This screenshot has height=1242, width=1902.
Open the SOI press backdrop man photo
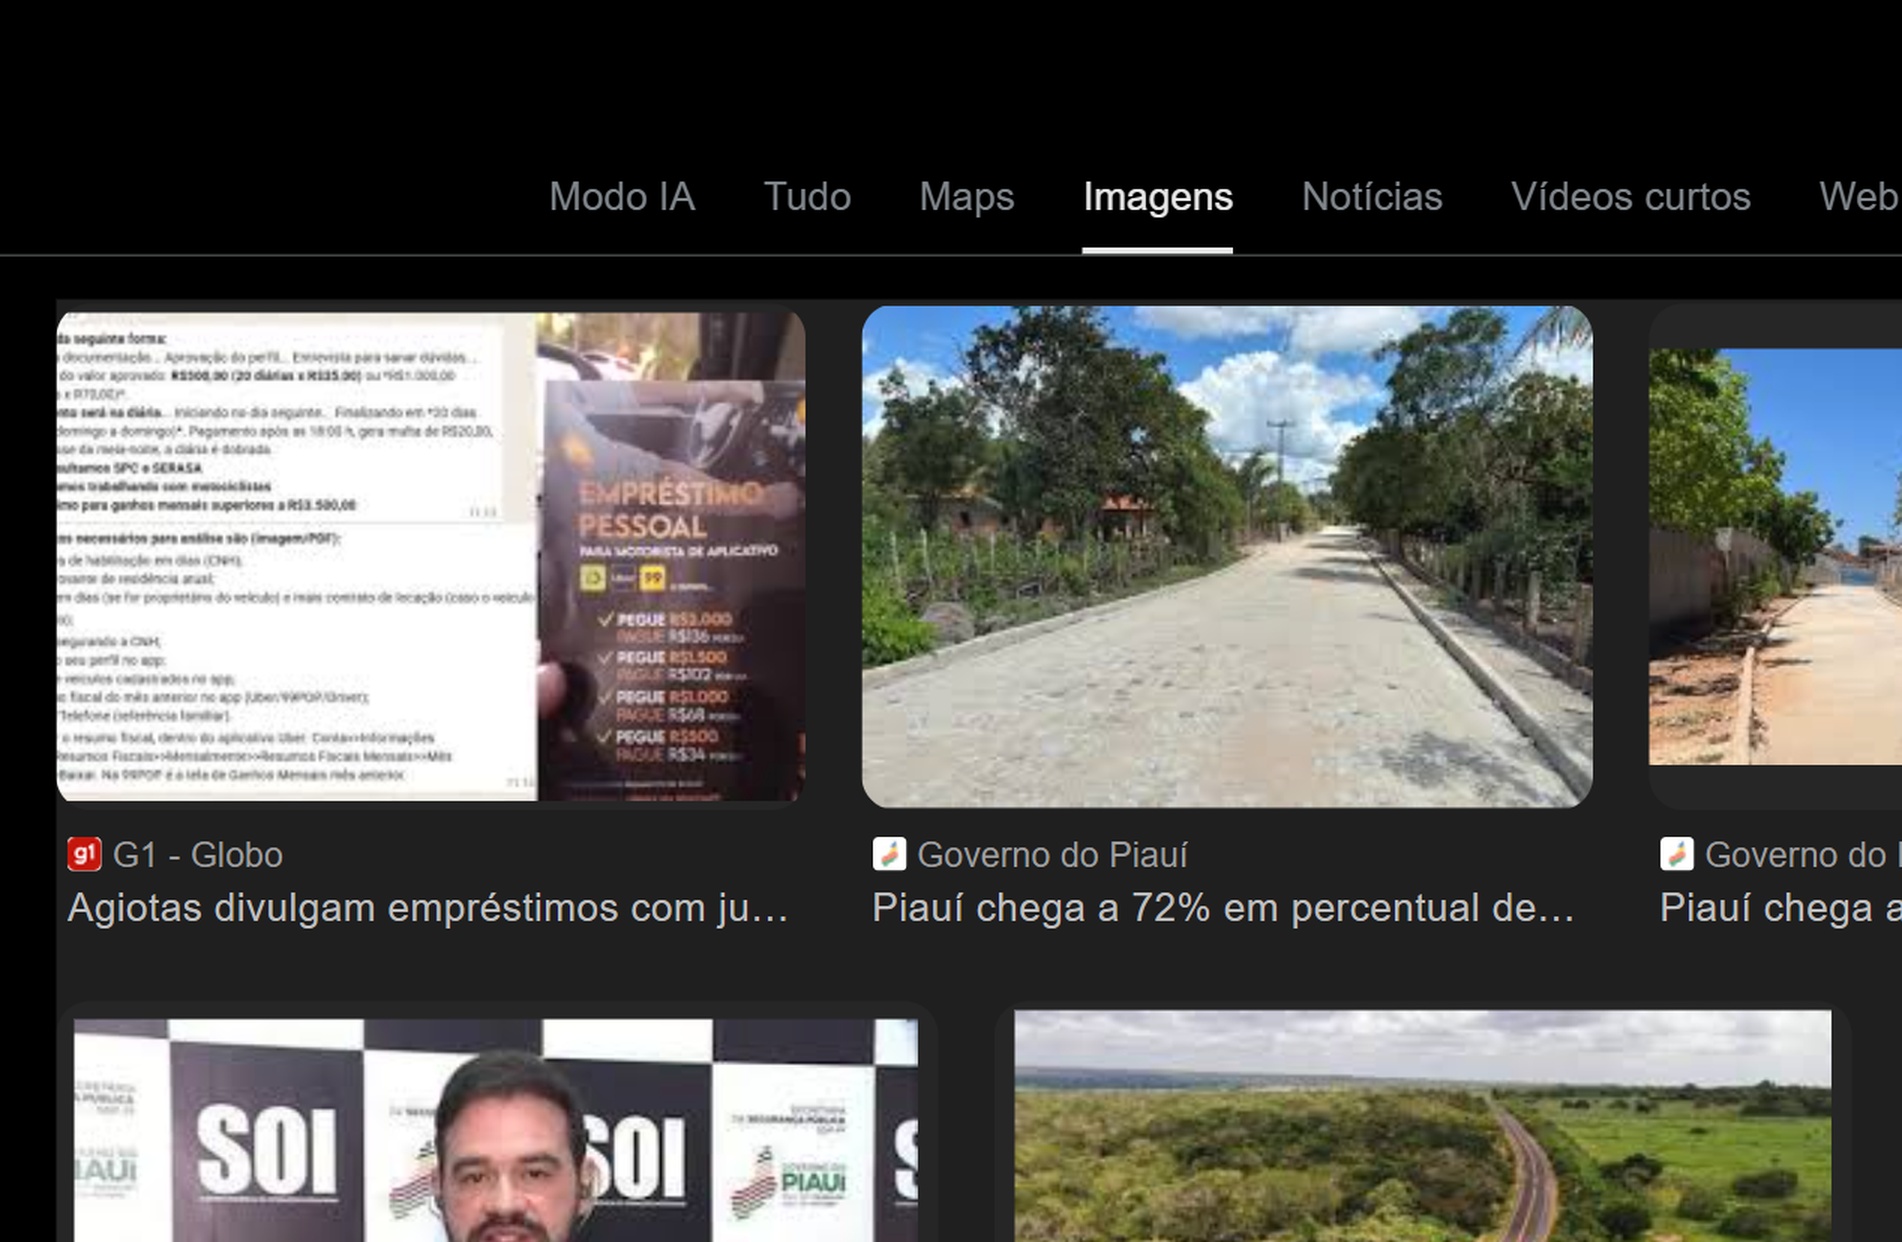495,1130
